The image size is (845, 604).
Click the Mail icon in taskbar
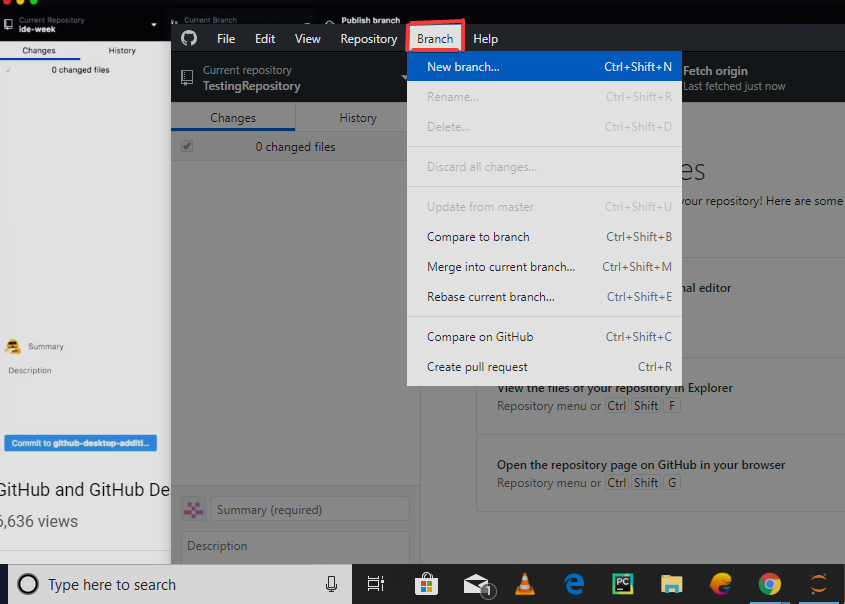[x=476, y=584]
